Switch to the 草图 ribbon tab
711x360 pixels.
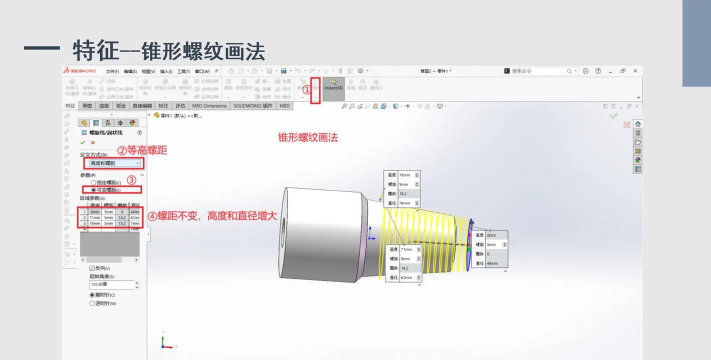coord(87,106)
